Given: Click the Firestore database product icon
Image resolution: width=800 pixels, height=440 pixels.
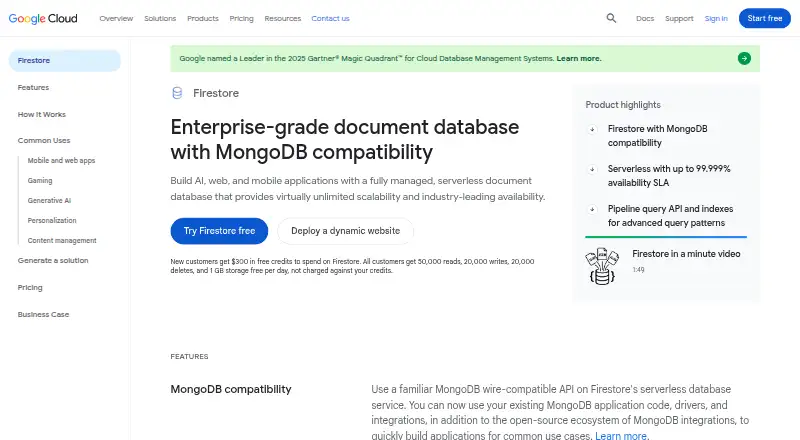Looking at the screenshot, I should [177, 93].
